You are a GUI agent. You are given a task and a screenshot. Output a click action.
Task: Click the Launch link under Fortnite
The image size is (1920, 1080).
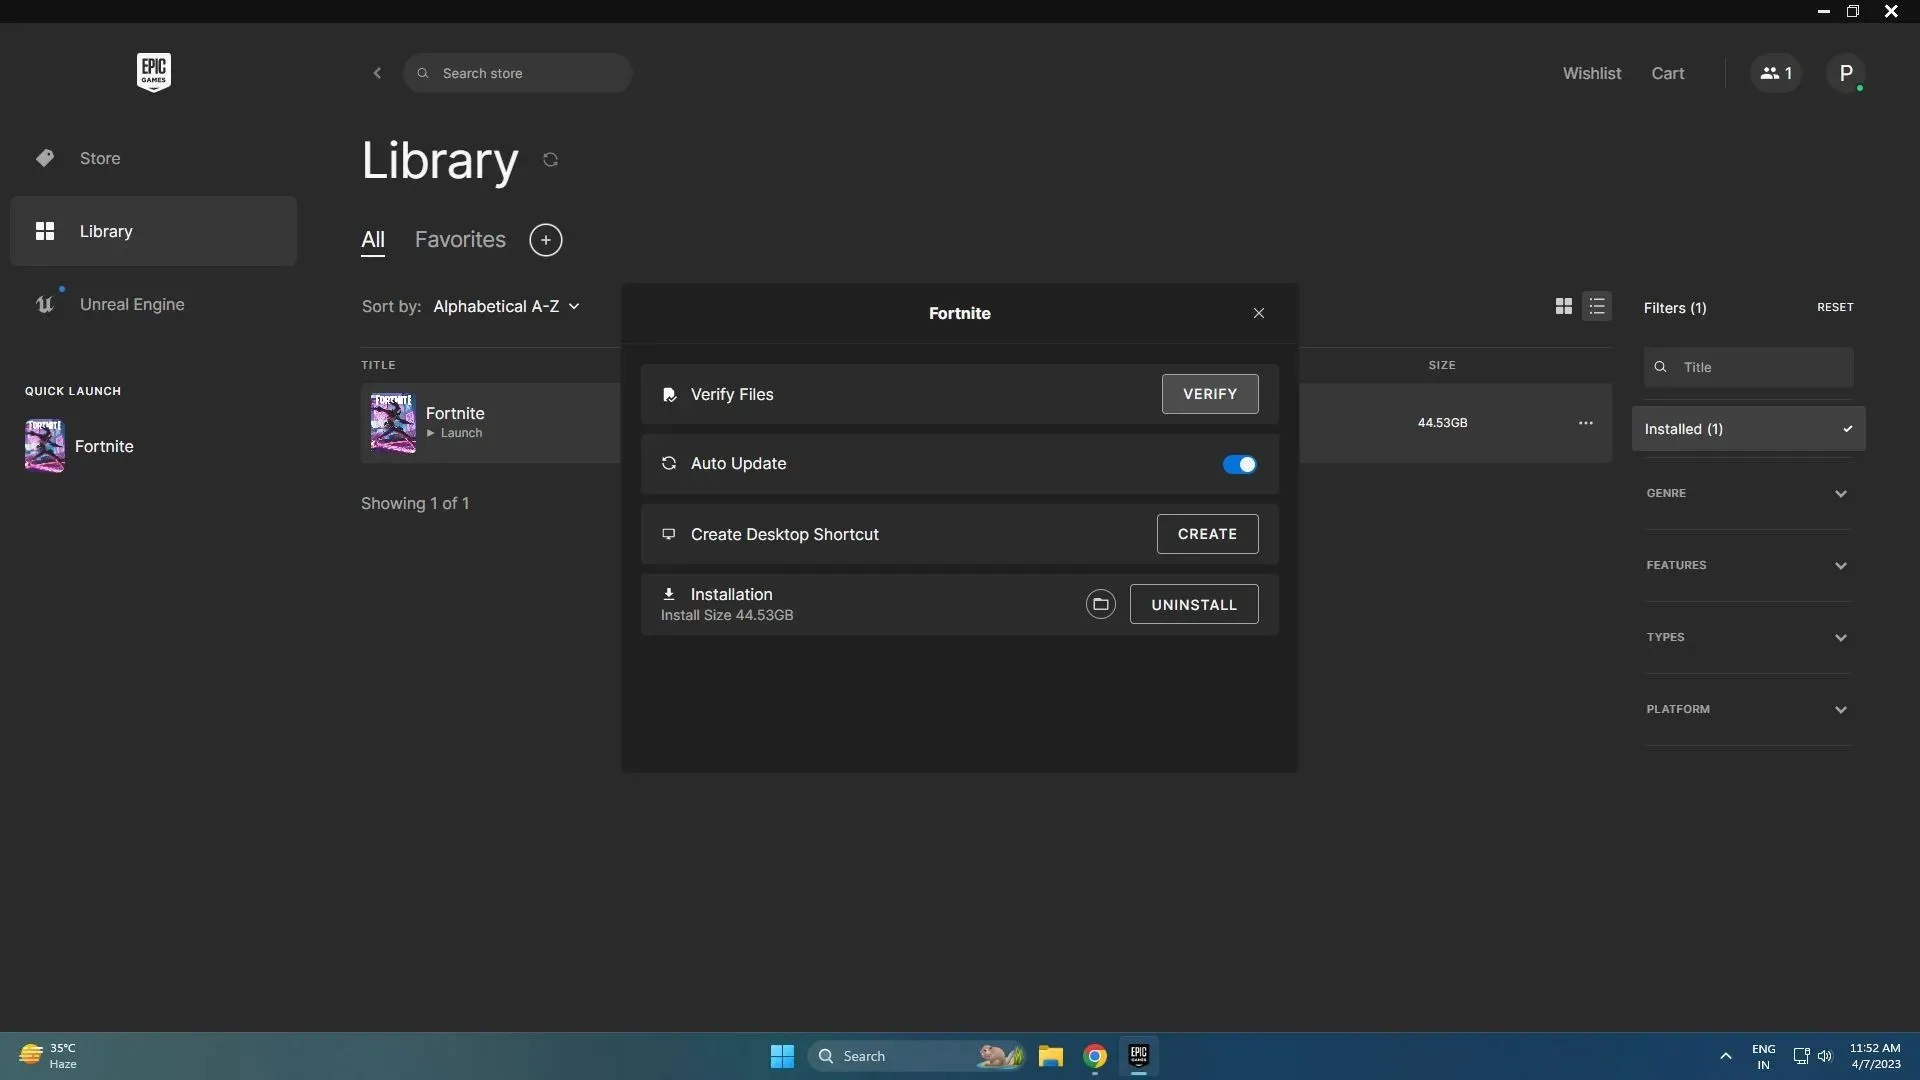pyautogui.click(x=455, y=433)
